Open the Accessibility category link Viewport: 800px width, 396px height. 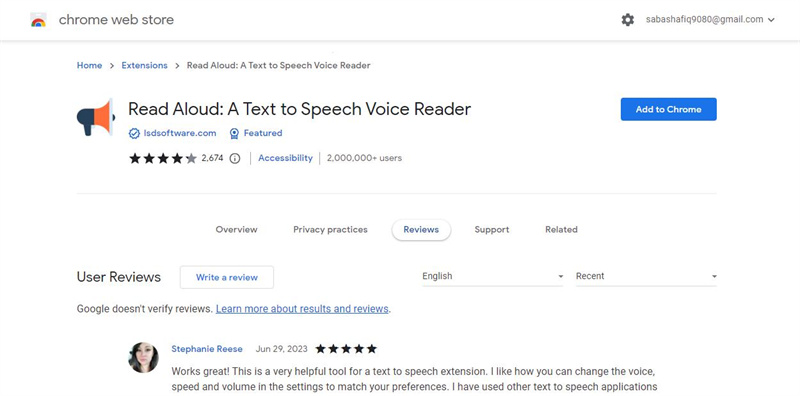pos(285,158)
